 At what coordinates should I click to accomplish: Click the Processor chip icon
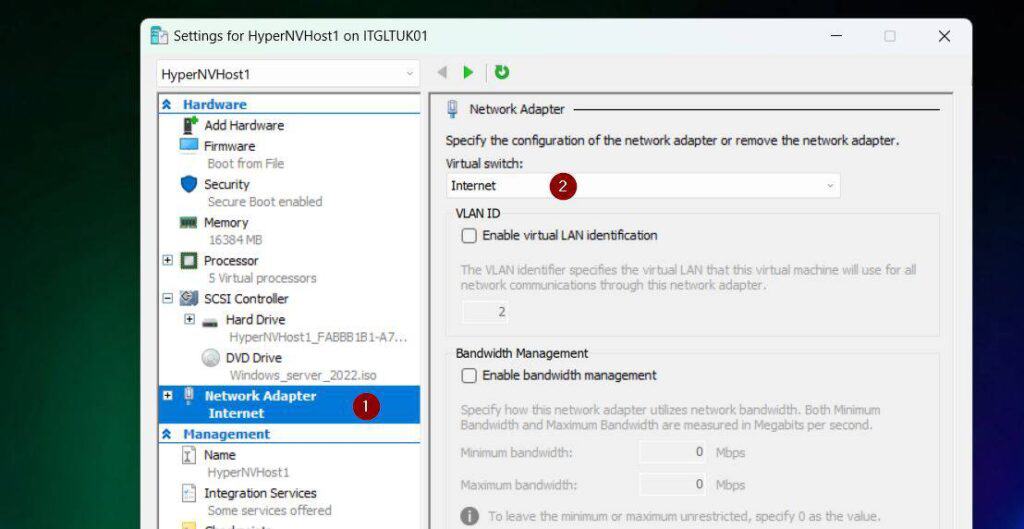pyautogui.click(x=189, y=261)
